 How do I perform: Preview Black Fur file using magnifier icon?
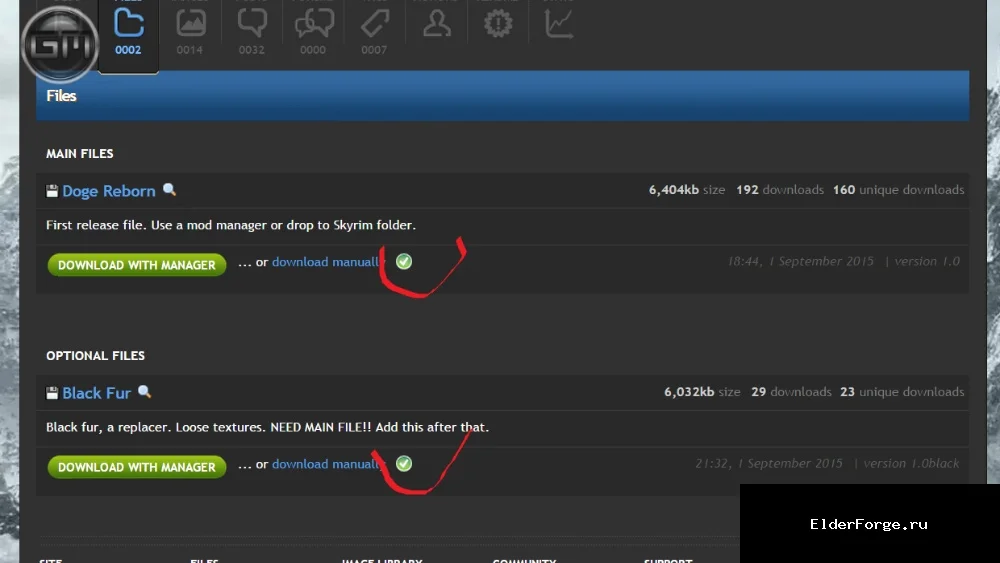(x=145, y=392)
